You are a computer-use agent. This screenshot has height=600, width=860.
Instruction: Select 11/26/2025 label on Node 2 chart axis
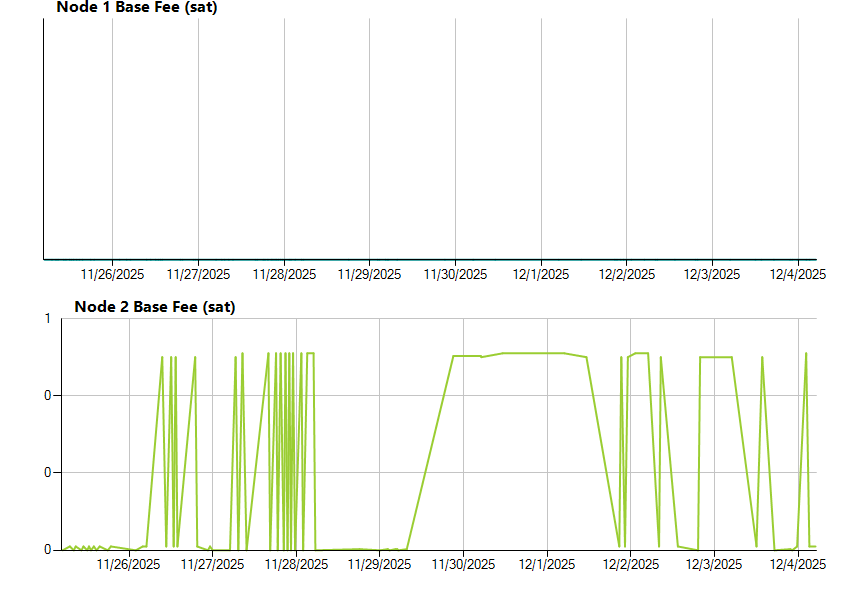[128, 565]
